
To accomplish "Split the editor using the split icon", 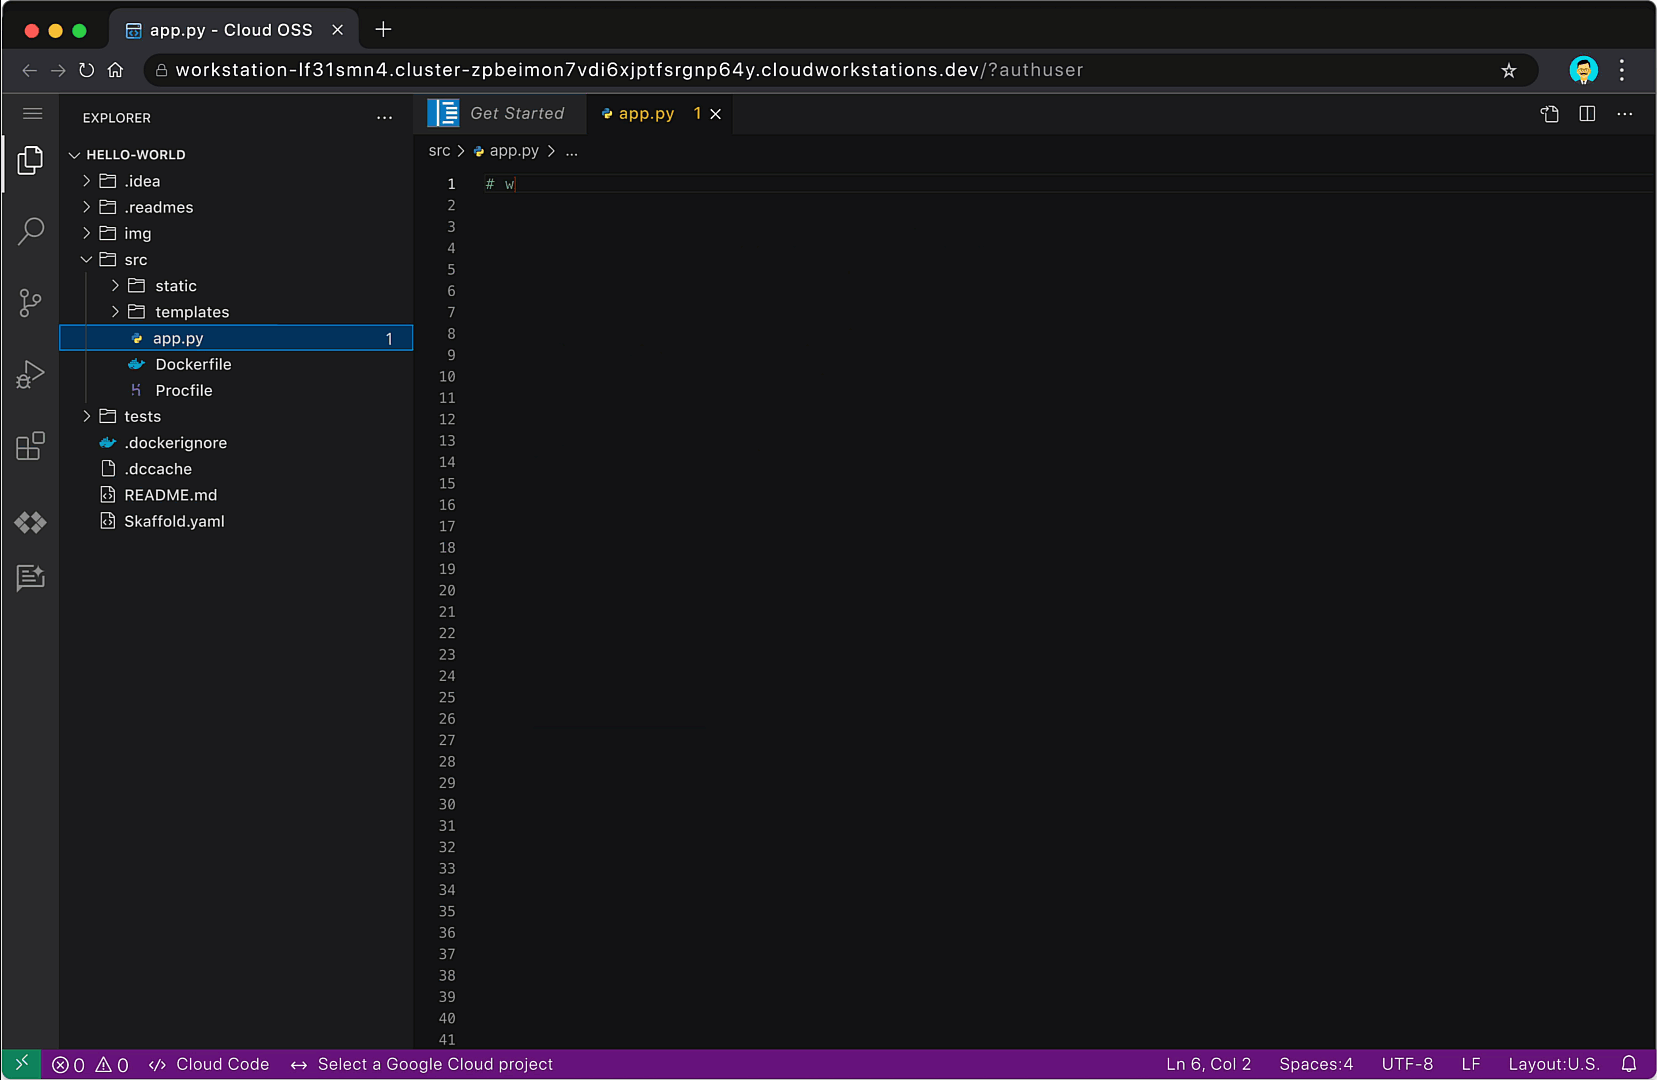I will coord(1587,114).
